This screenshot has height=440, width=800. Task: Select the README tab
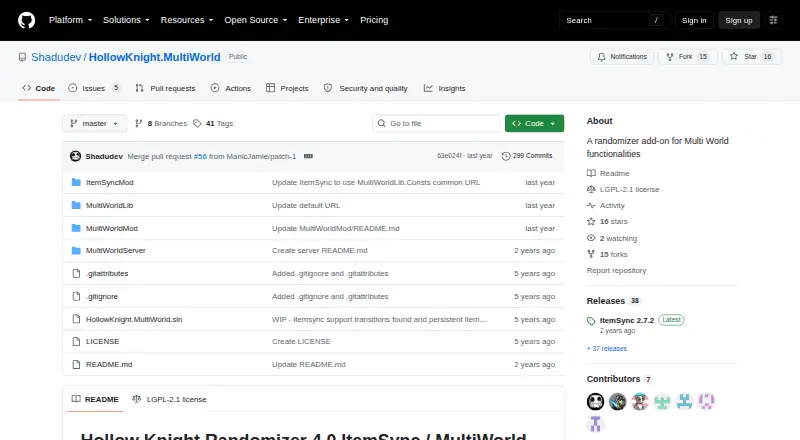pyautogui.click(x=95, y=399)
